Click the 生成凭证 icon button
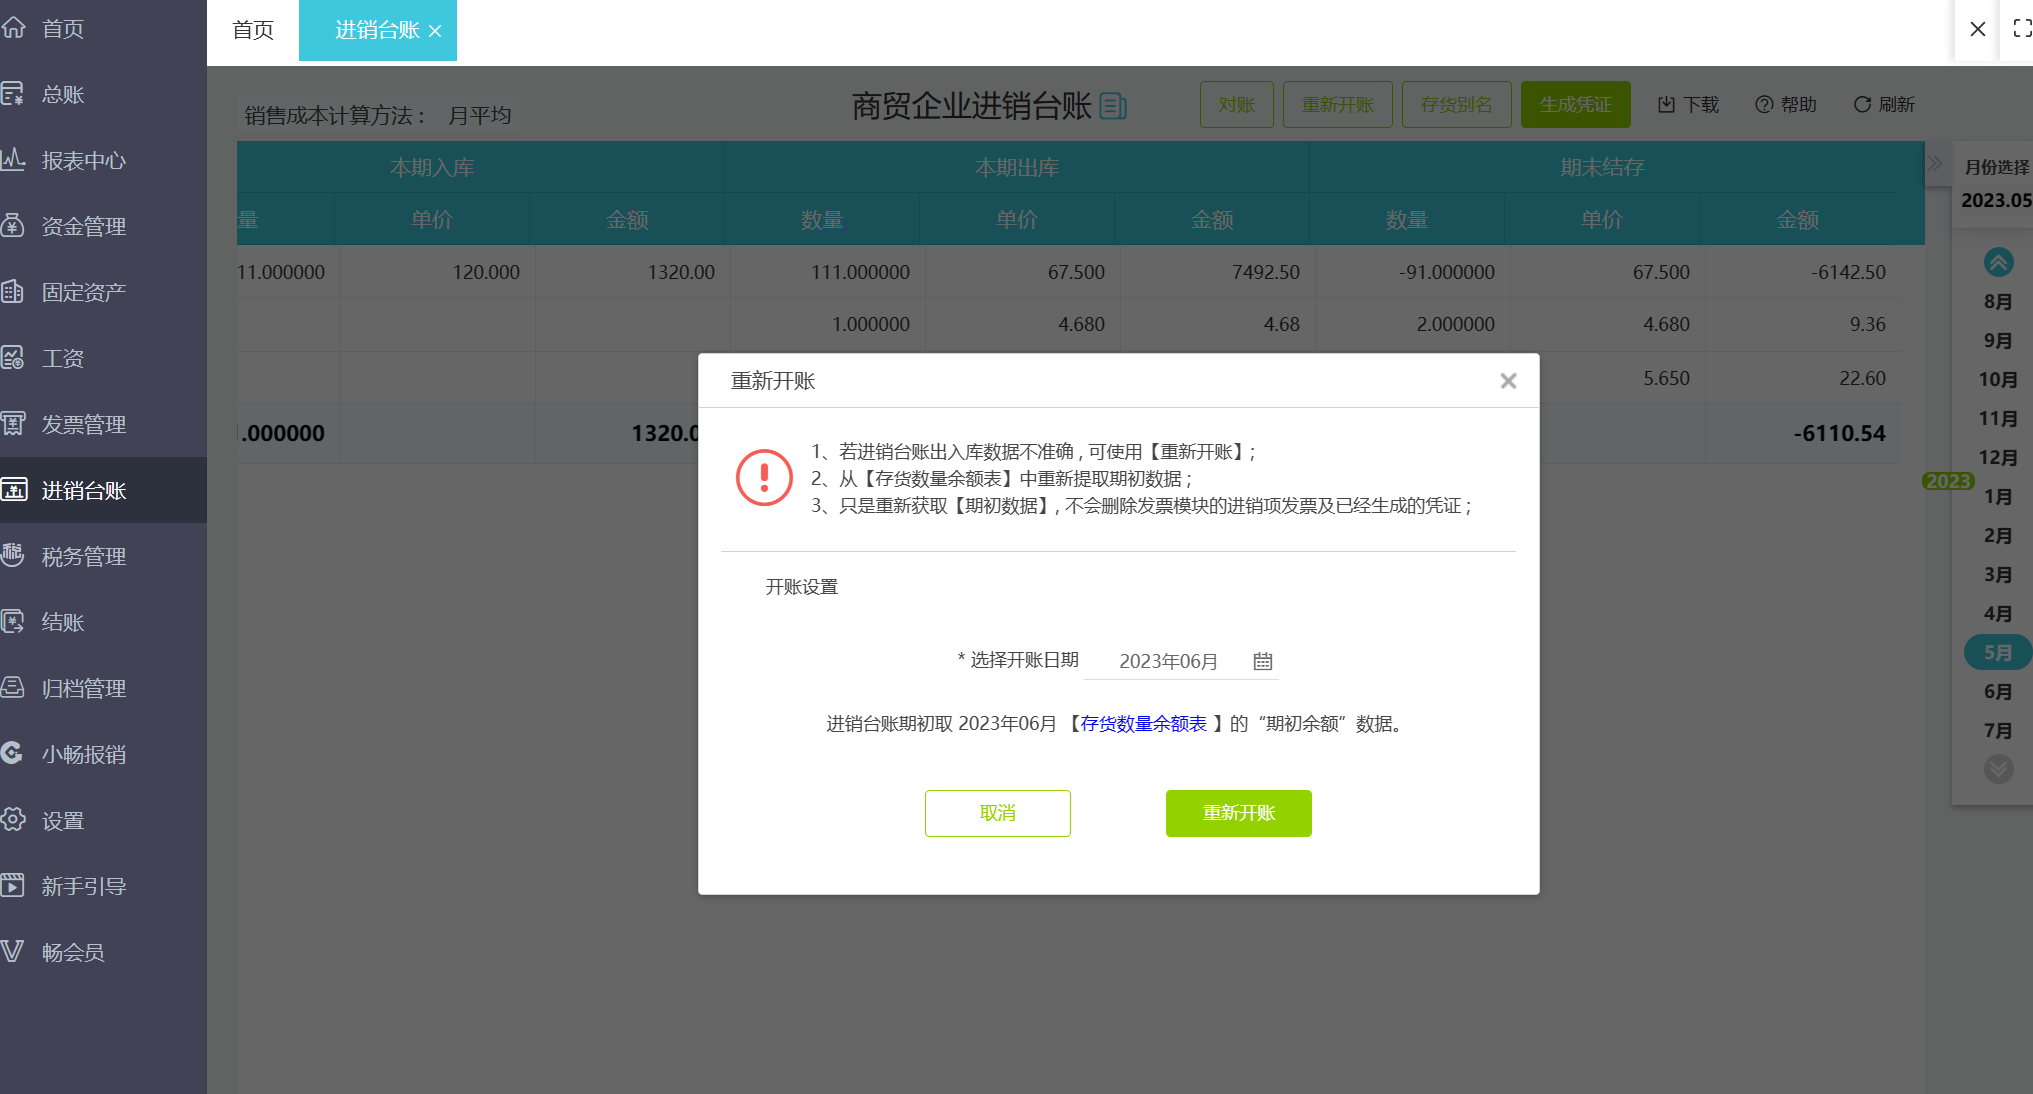 (x=1576, y=104)
